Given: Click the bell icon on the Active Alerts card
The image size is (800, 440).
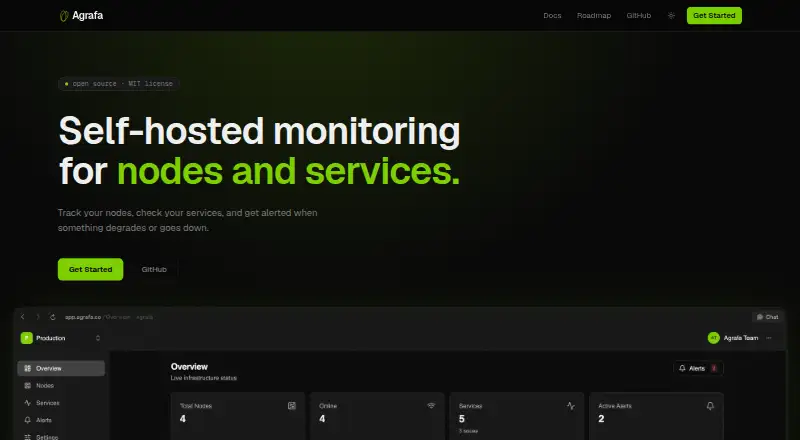Looking at the screenshot, I should pyautogui.click(x=710, y=406).
